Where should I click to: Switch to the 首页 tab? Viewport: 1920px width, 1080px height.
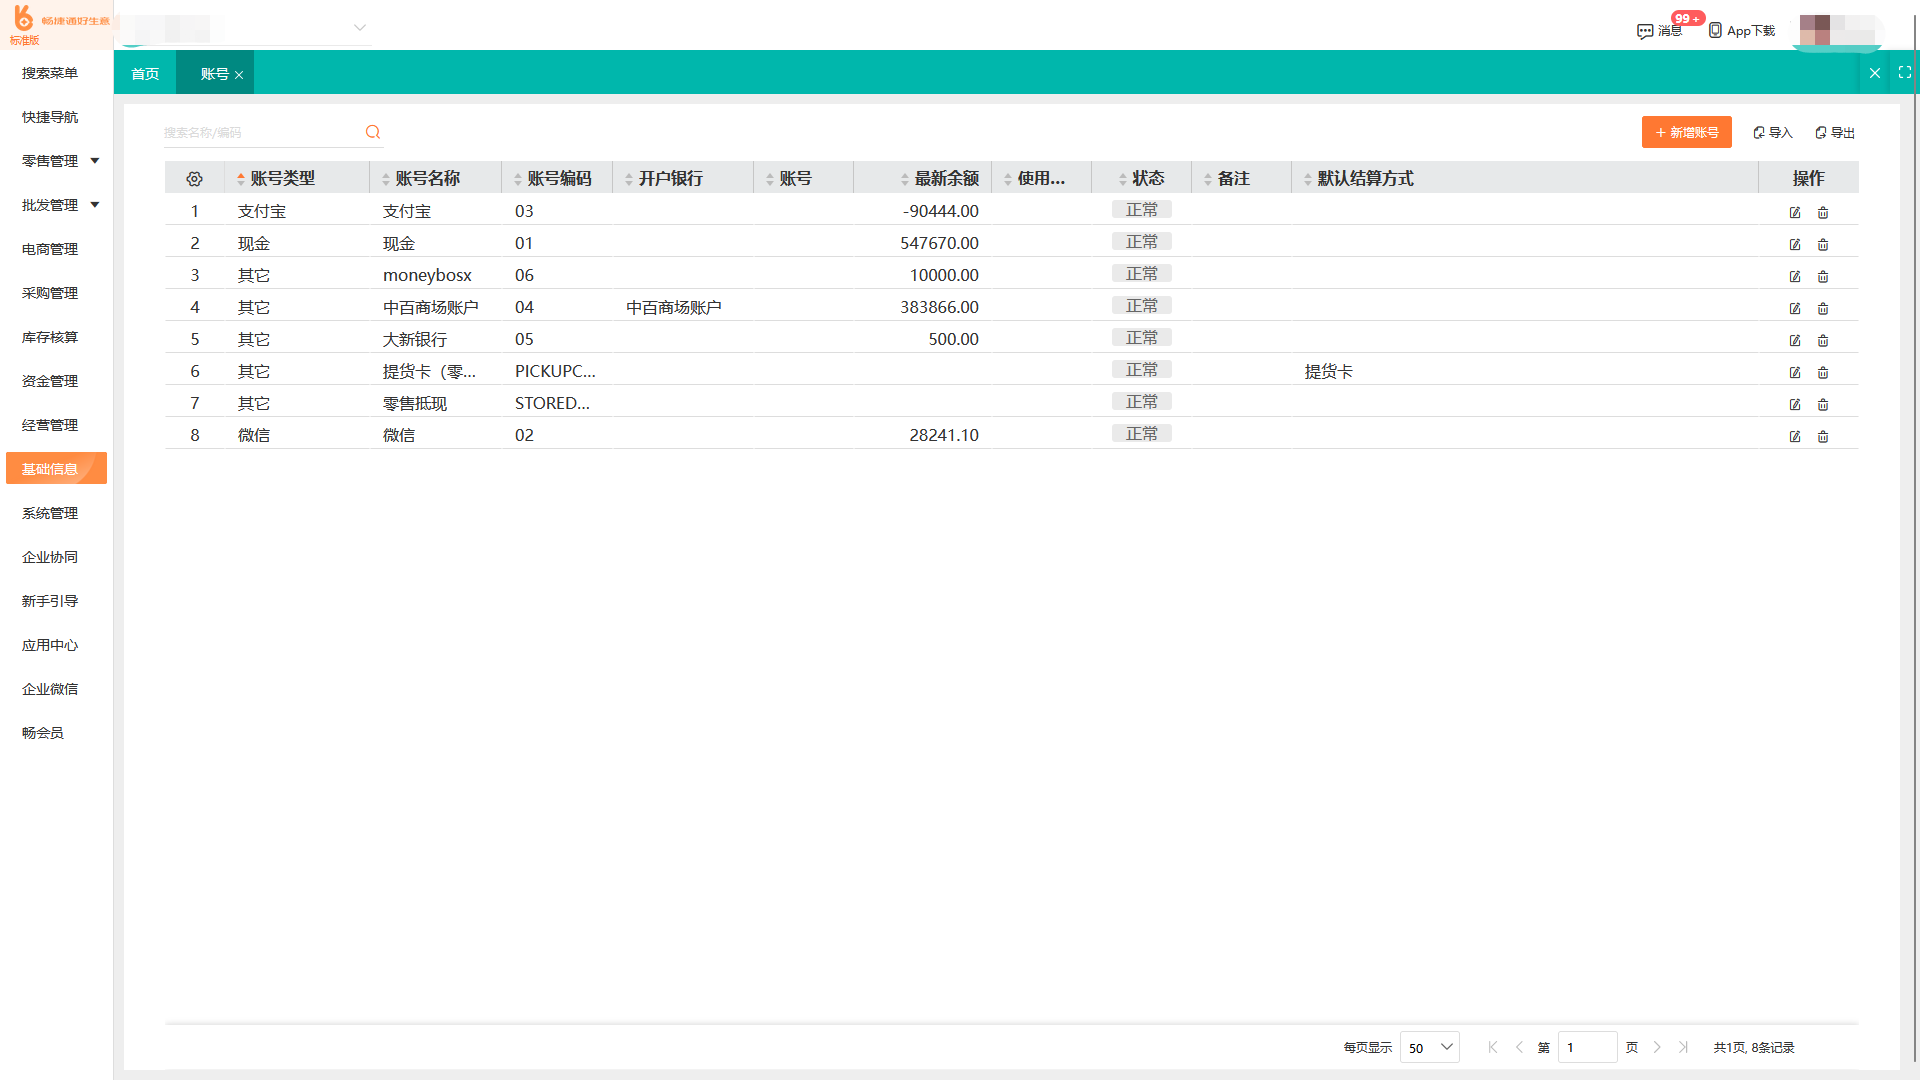(144, 73)
